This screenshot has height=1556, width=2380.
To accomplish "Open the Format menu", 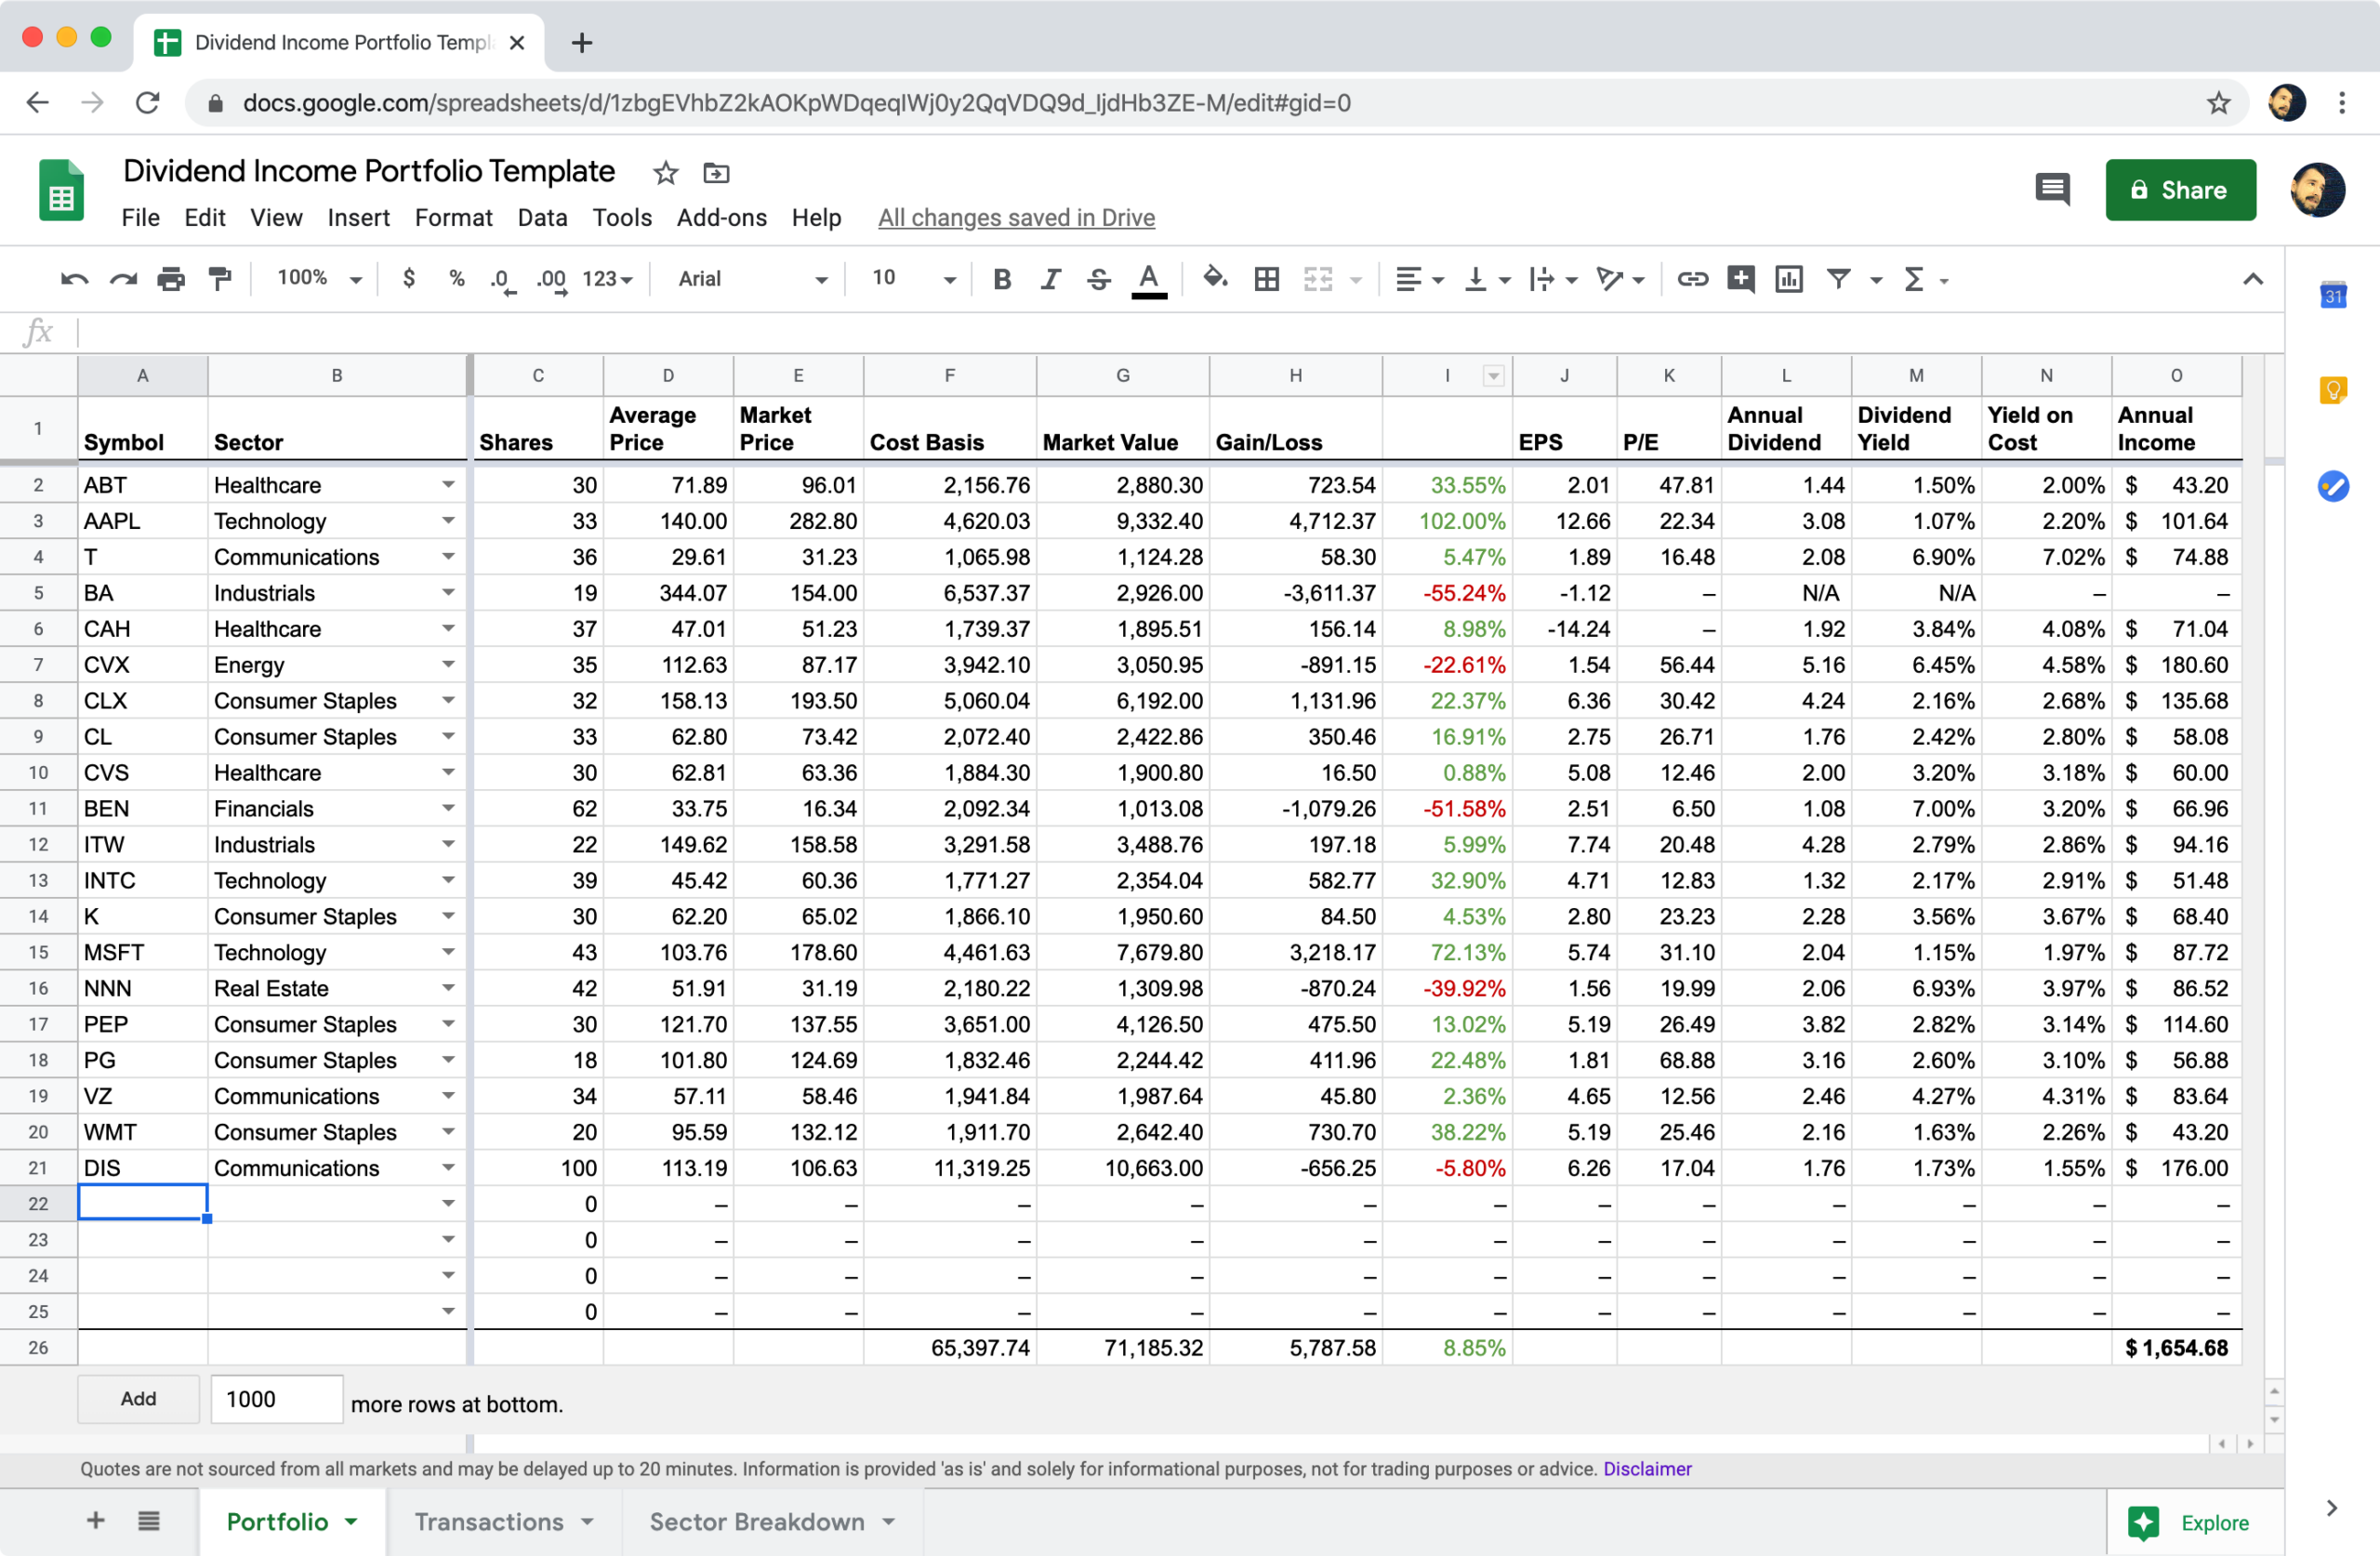I will coord(453,217).
